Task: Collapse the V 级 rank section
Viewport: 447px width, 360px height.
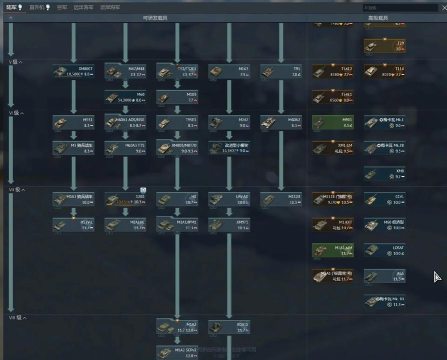Action: (x=16, y=62)
